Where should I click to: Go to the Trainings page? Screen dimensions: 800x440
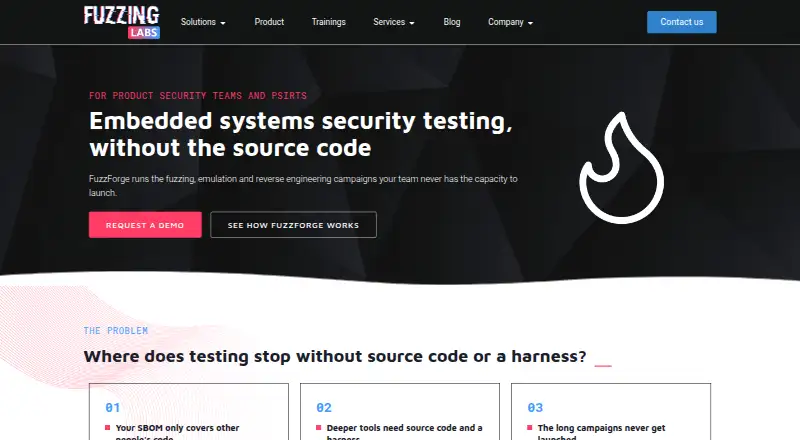click(329, 22)
